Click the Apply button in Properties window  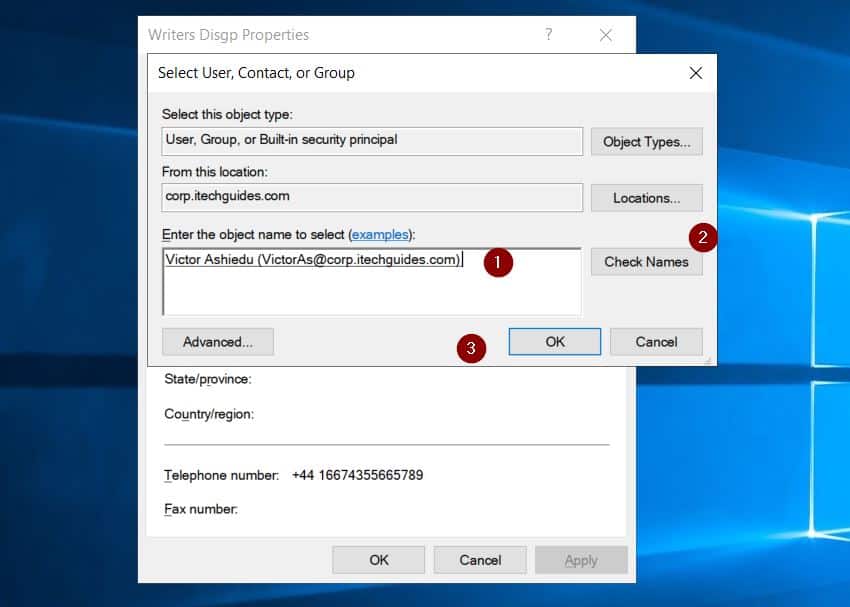tap(581, 560)
